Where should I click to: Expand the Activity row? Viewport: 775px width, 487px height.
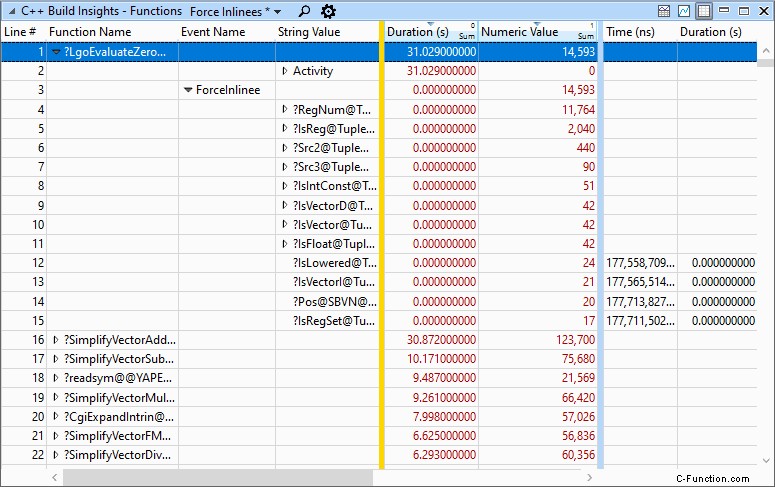[285, 71]
